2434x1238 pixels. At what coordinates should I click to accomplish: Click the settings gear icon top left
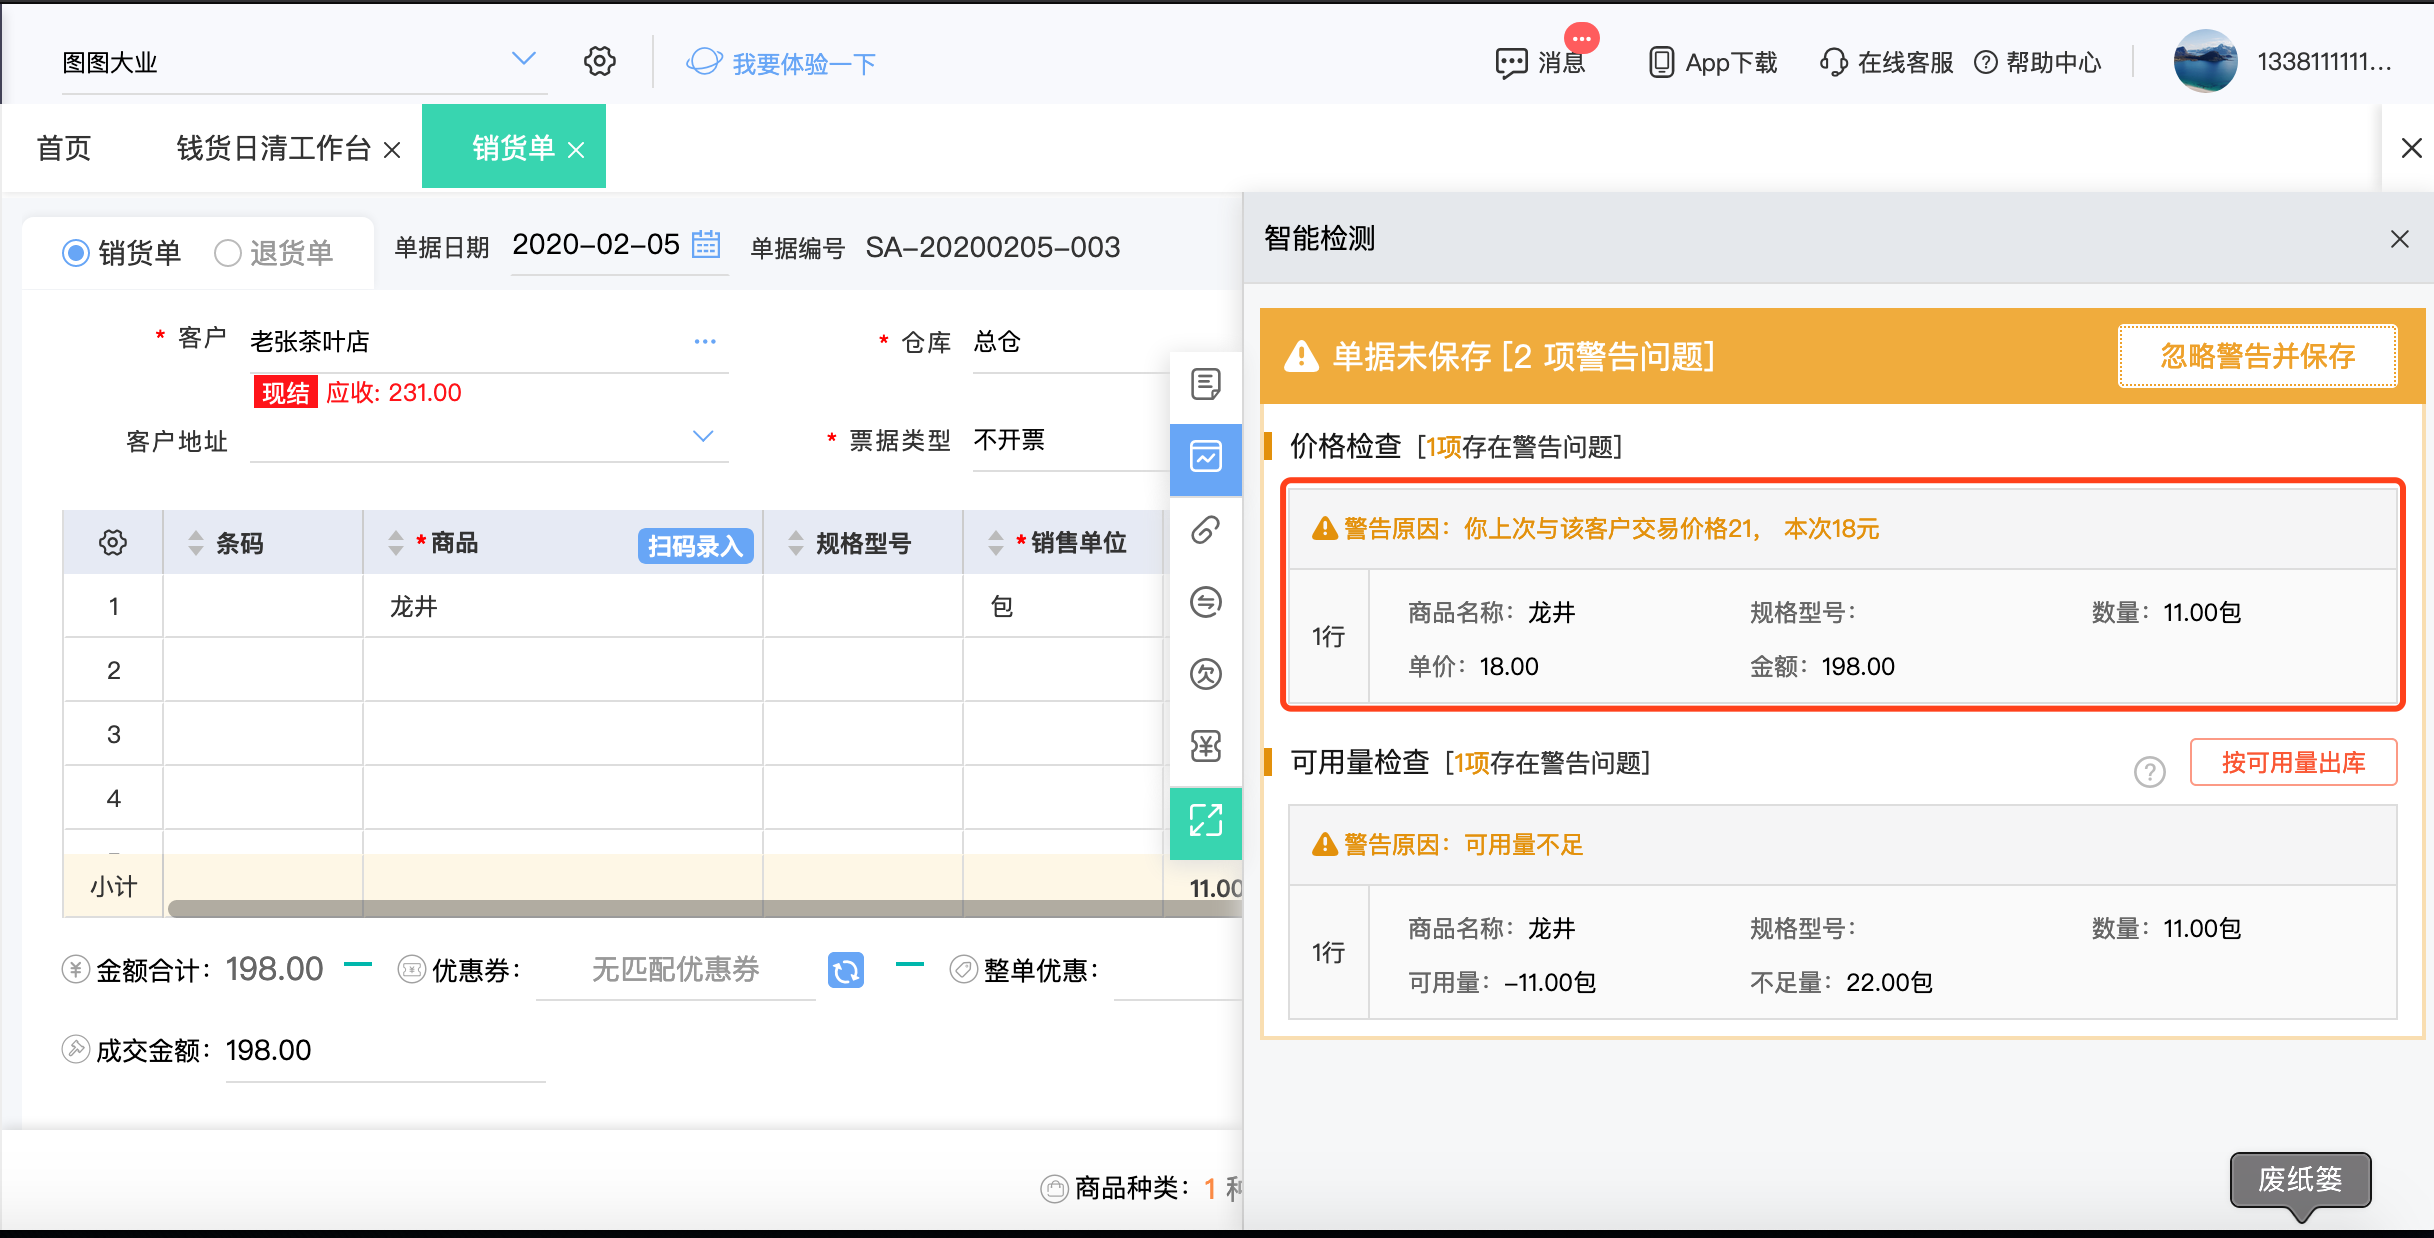(598, 62)
